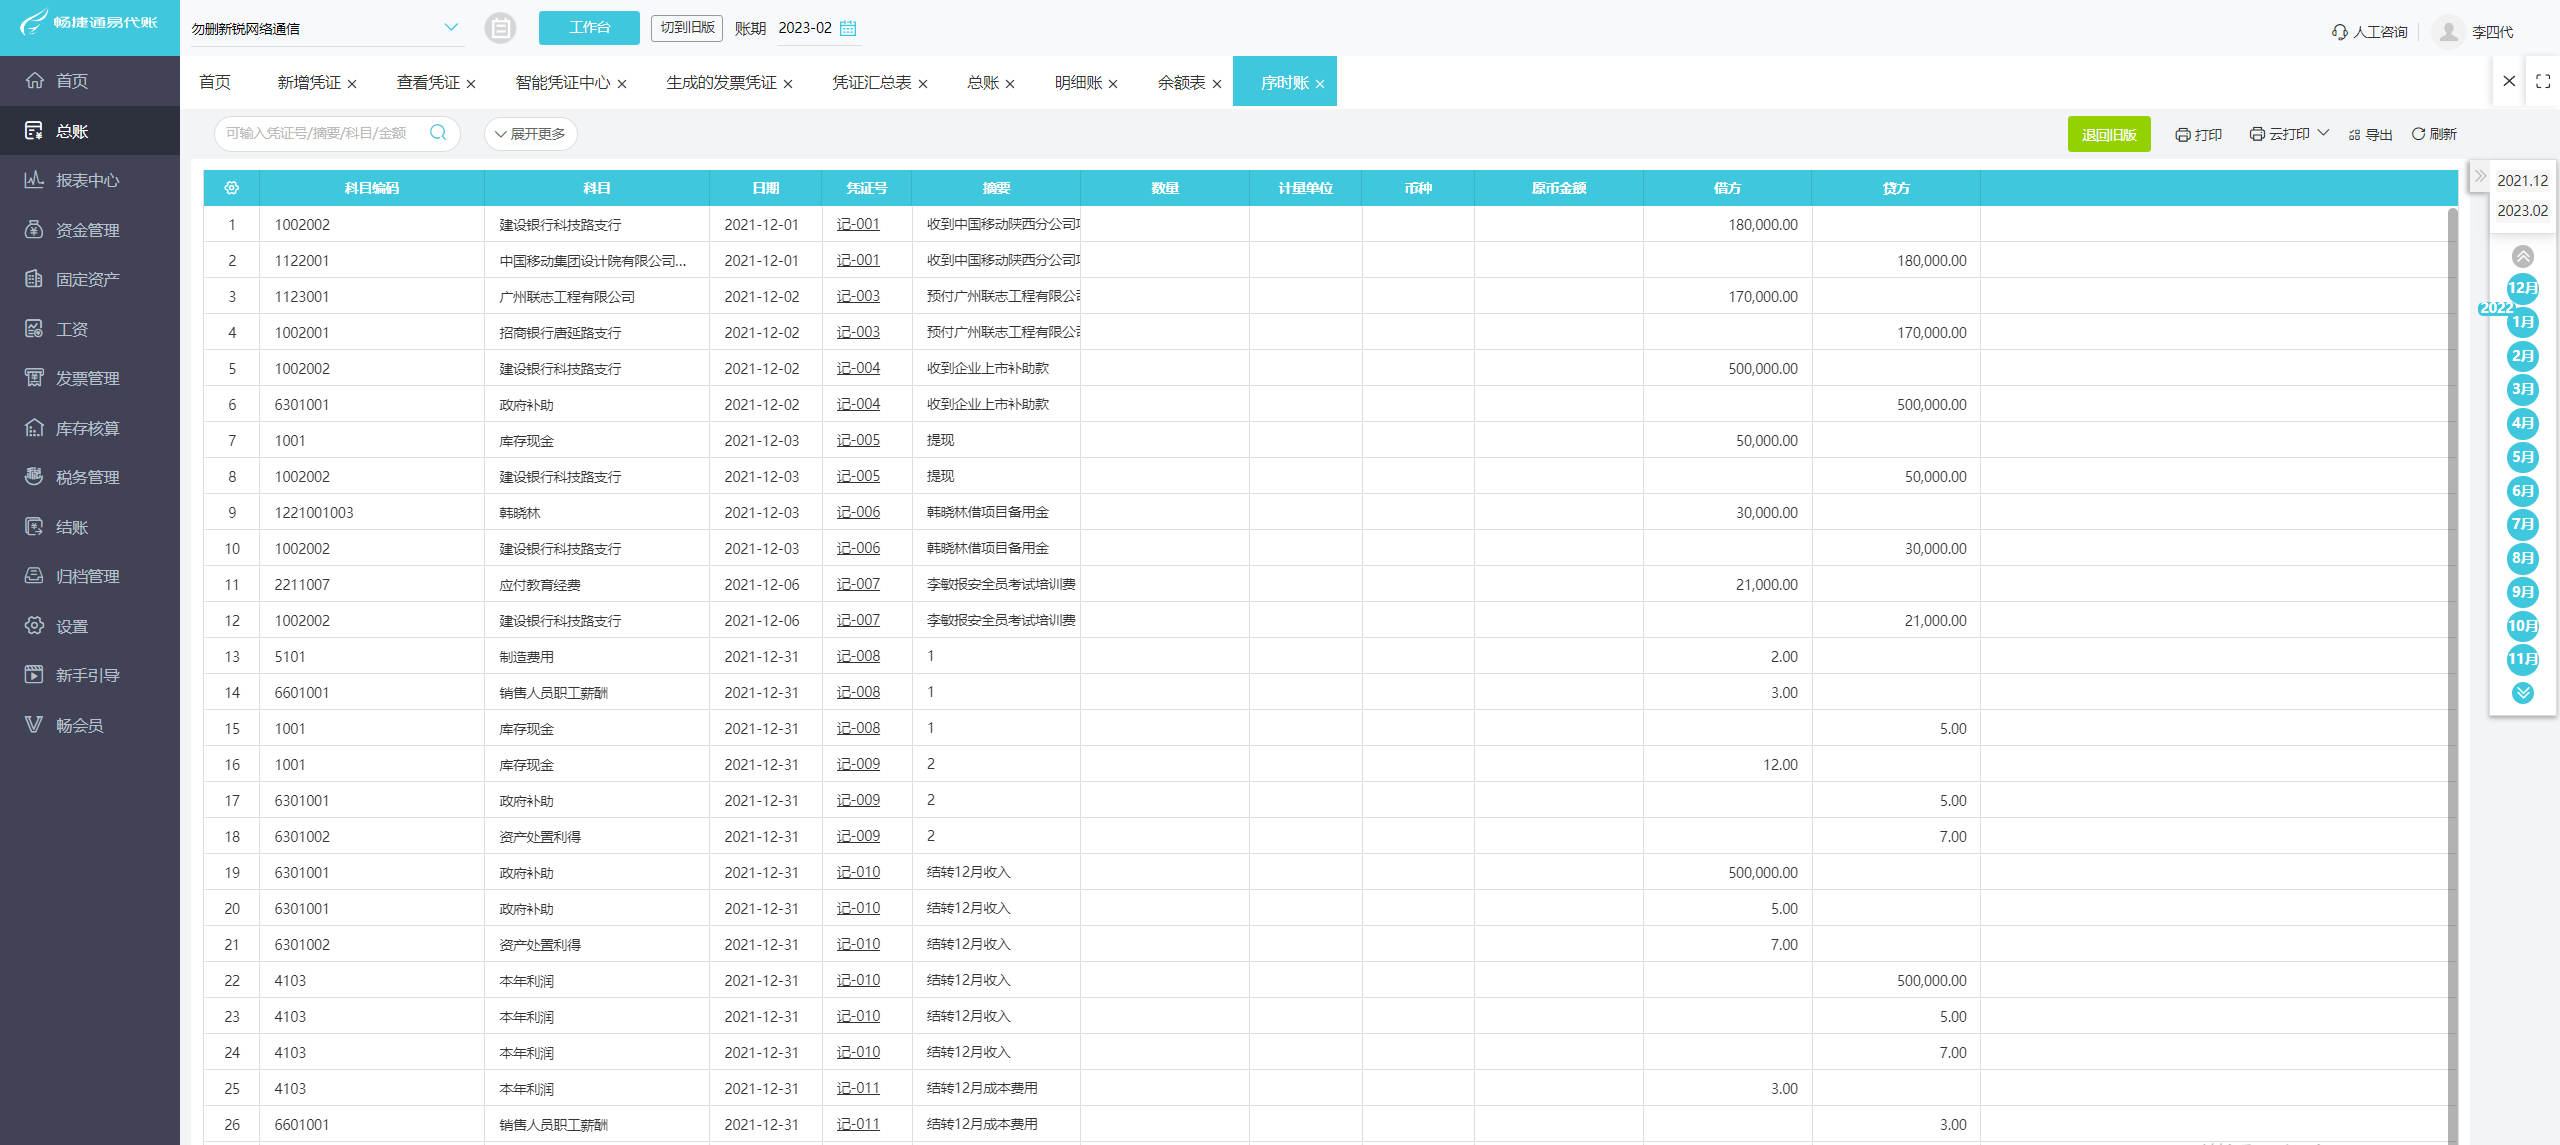2560x1145 pixels.
Task: Select 序时账 tab
Action: click(x=1283, y=82)
